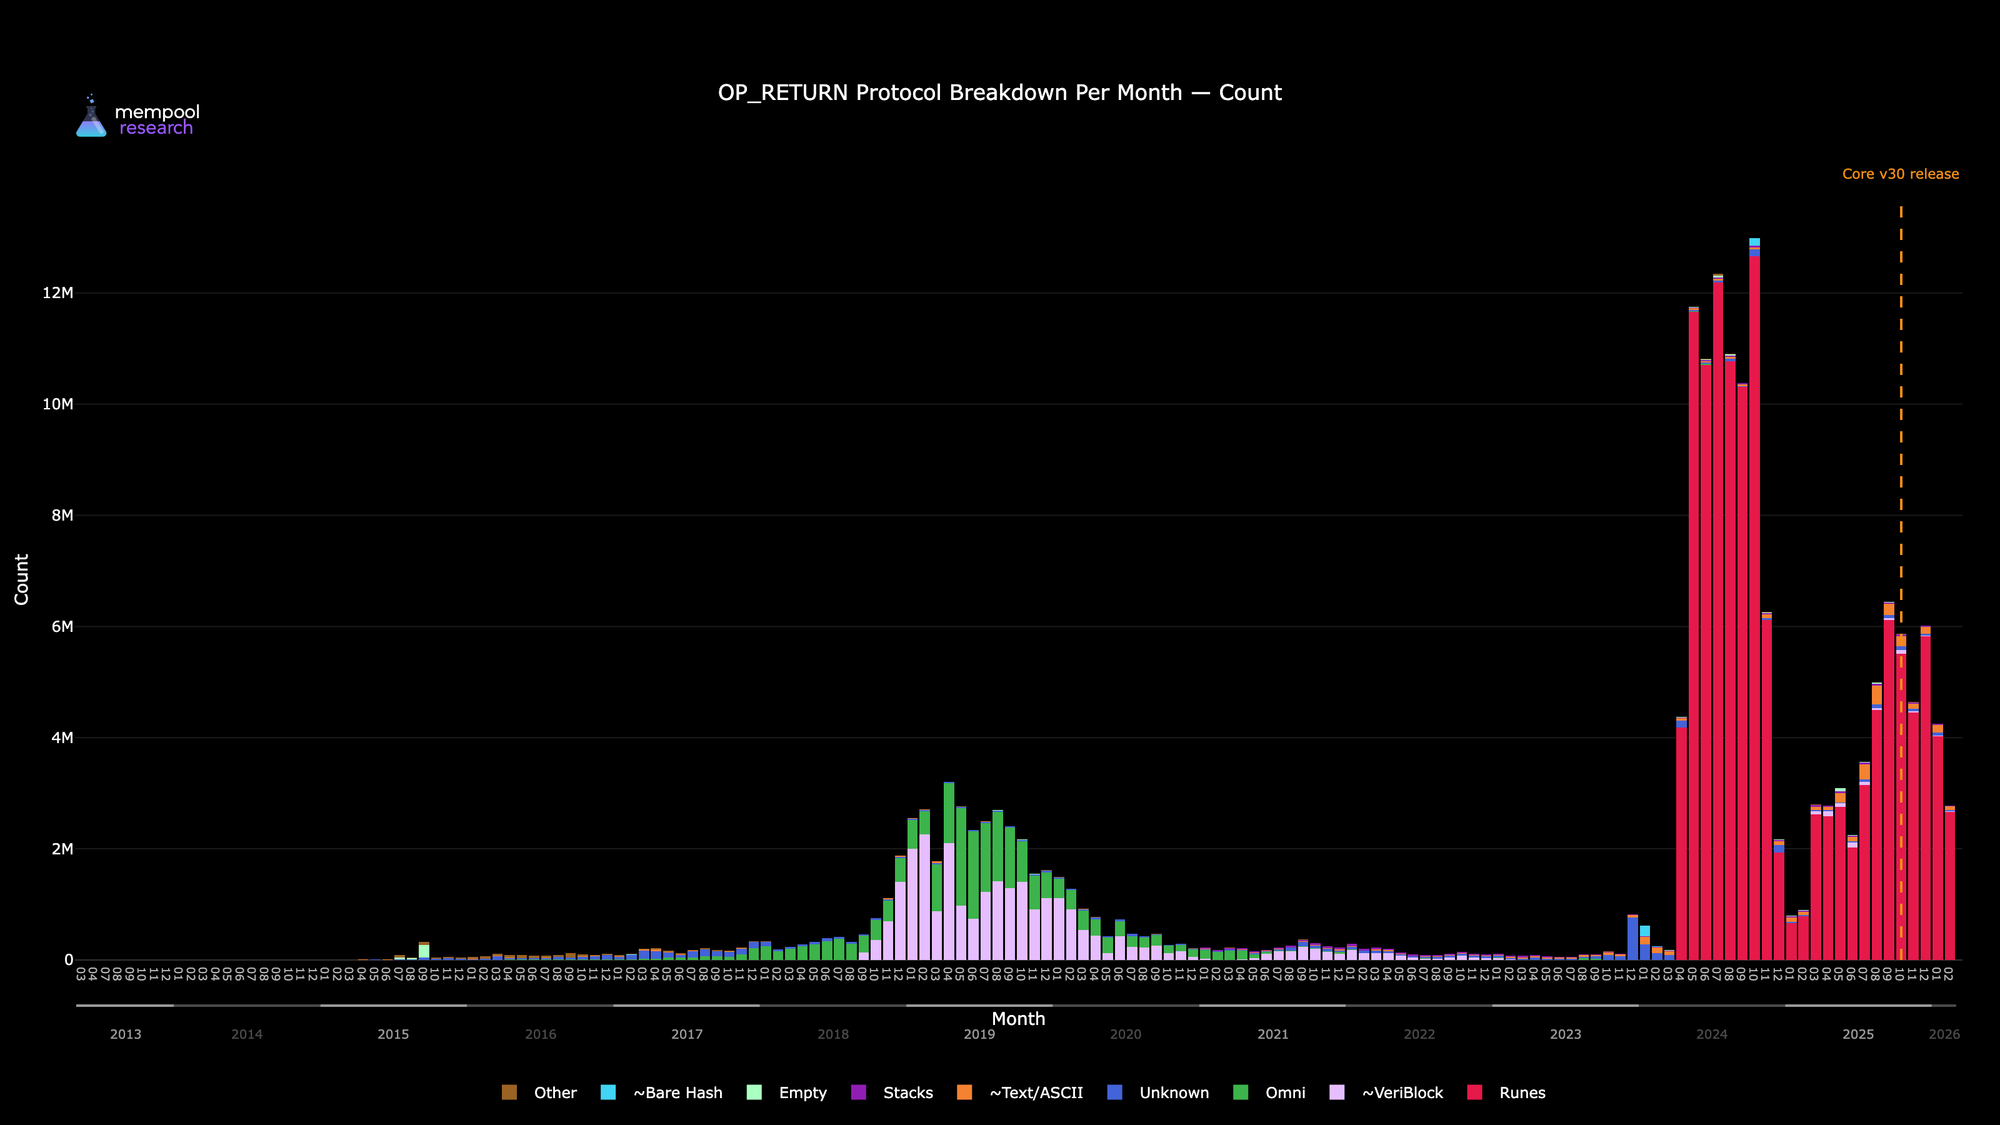This screenshot has height=1125, width=2000.
Task: Click the Core v30 release annotation
Action: pos(1900,174)
